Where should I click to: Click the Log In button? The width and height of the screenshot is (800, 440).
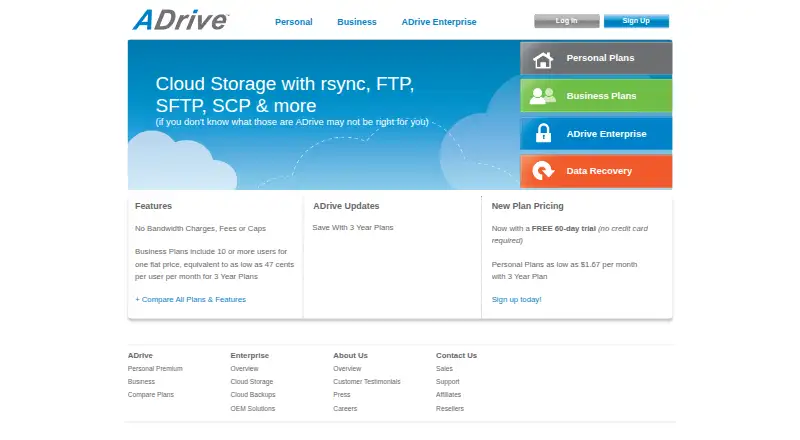(566, 21)
